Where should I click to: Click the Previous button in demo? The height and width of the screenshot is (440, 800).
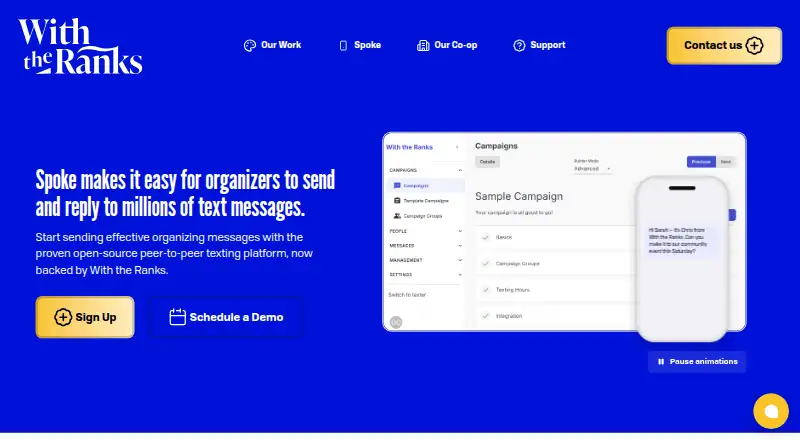[701, 162]
